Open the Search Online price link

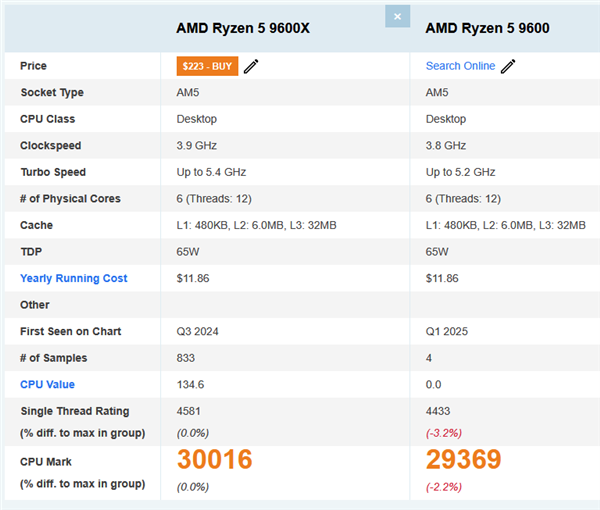[x=460, y=66]
